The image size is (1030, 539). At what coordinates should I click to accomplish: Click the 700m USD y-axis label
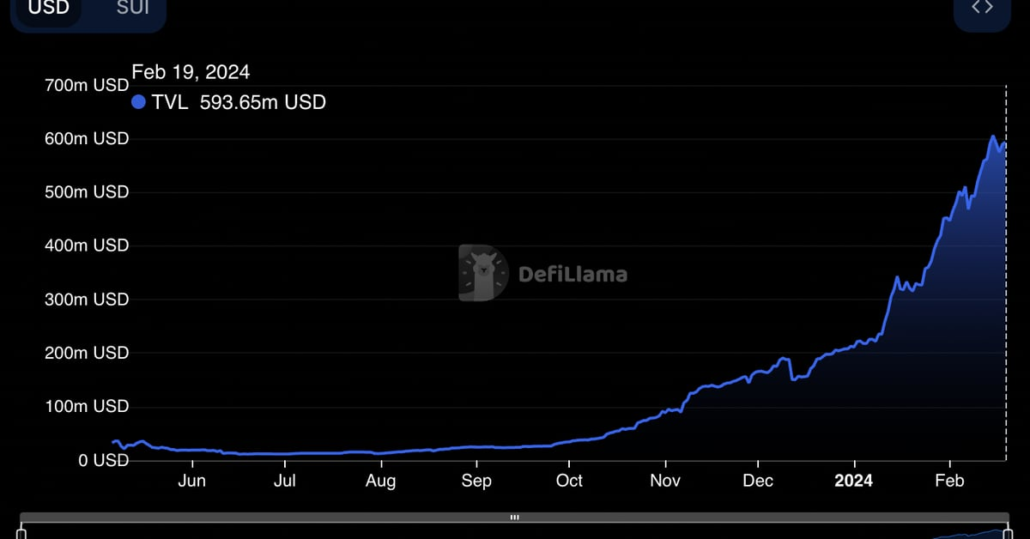(x=87, y=86)
